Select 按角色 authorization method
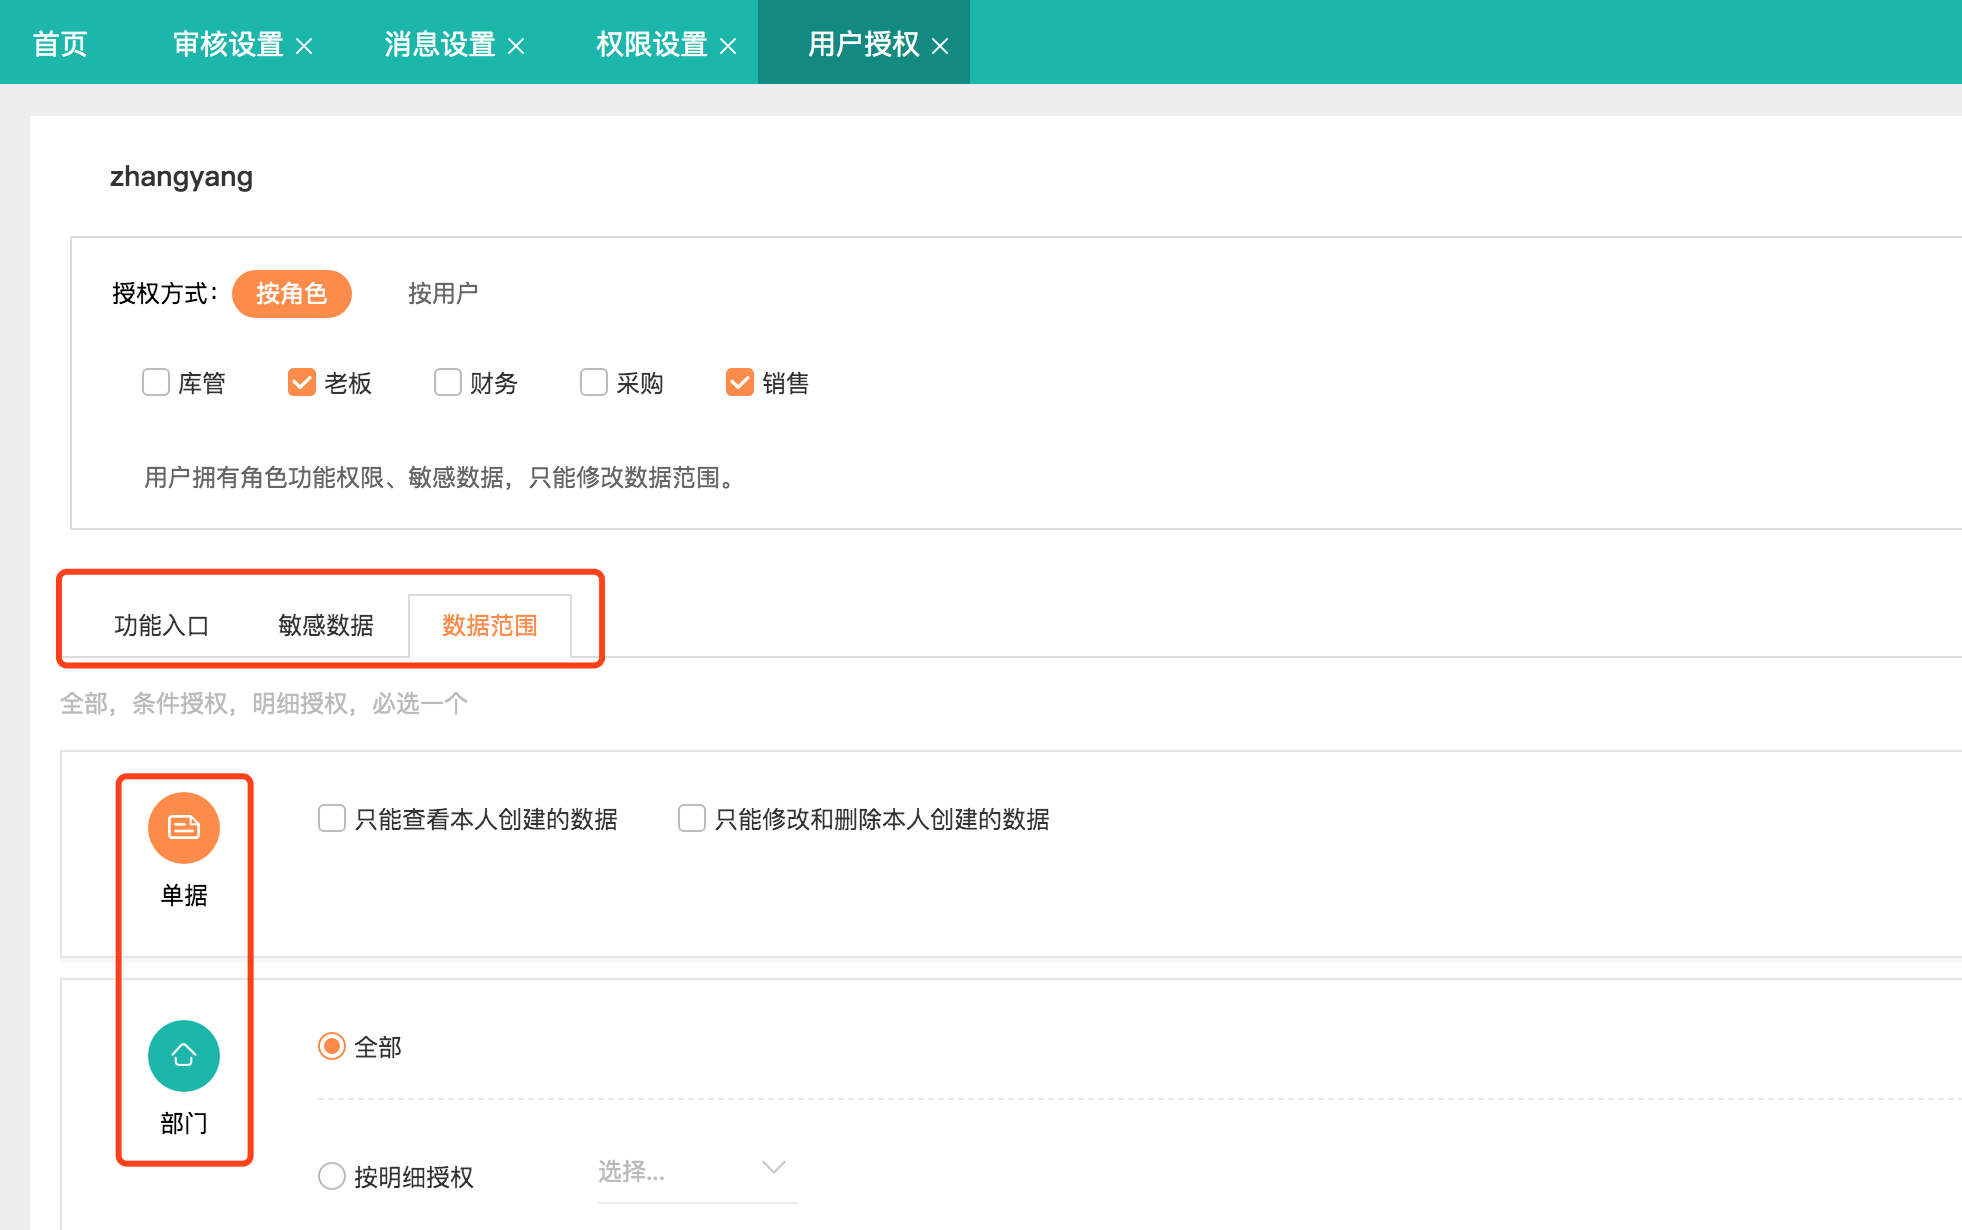 (x=290, y=292)
